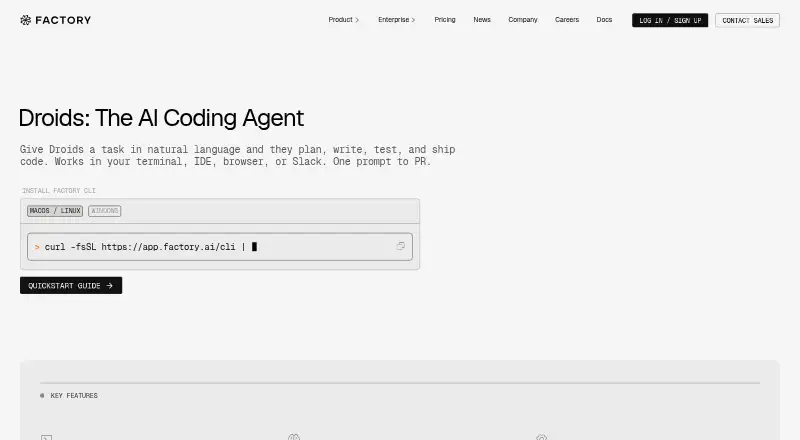This screenshot has height=440, width=800.
Task: Click the orange prompt arrow in the command box
Action: tap(37, 247)
